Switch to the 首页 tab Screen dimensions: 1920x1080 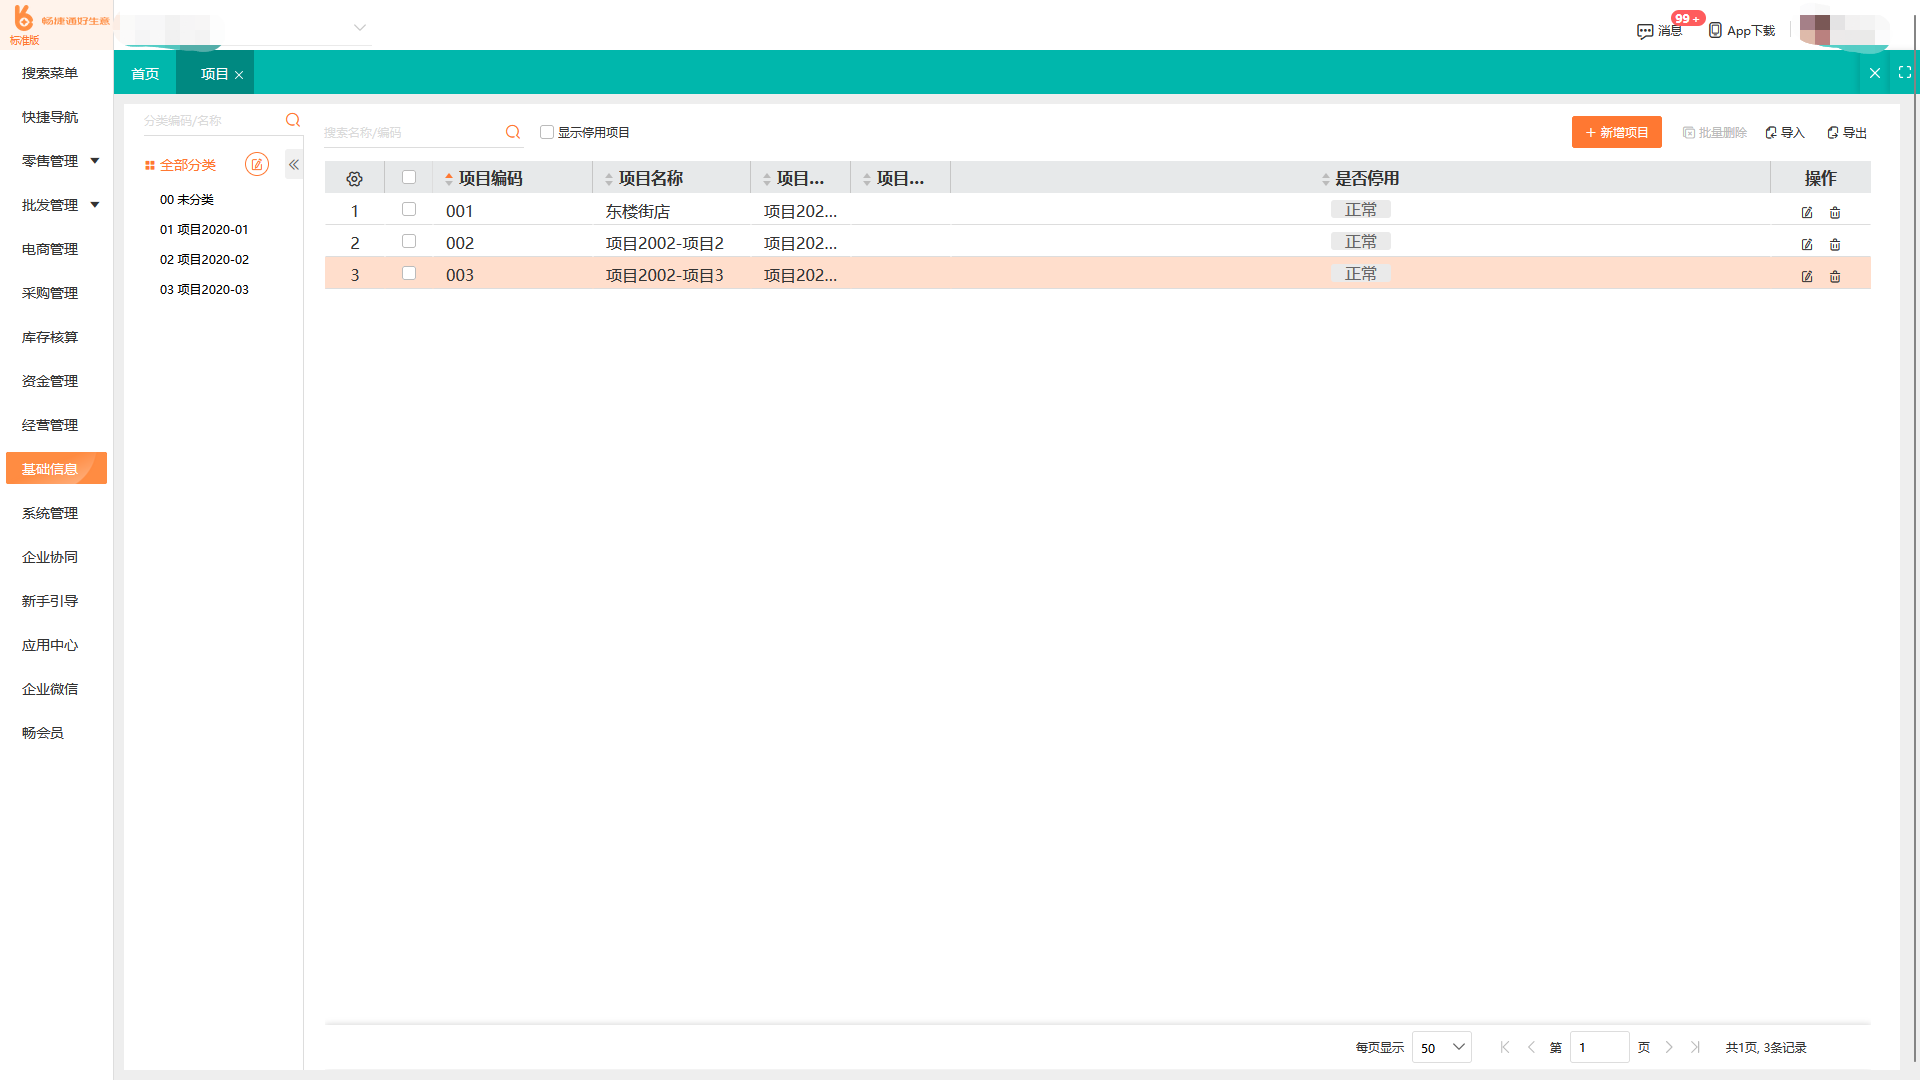(146, 73)
